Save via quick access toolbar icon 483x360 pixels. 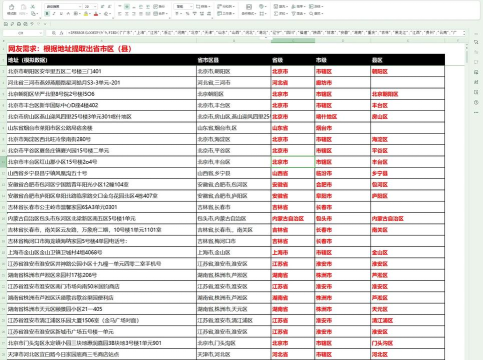(x=6, y=24)
